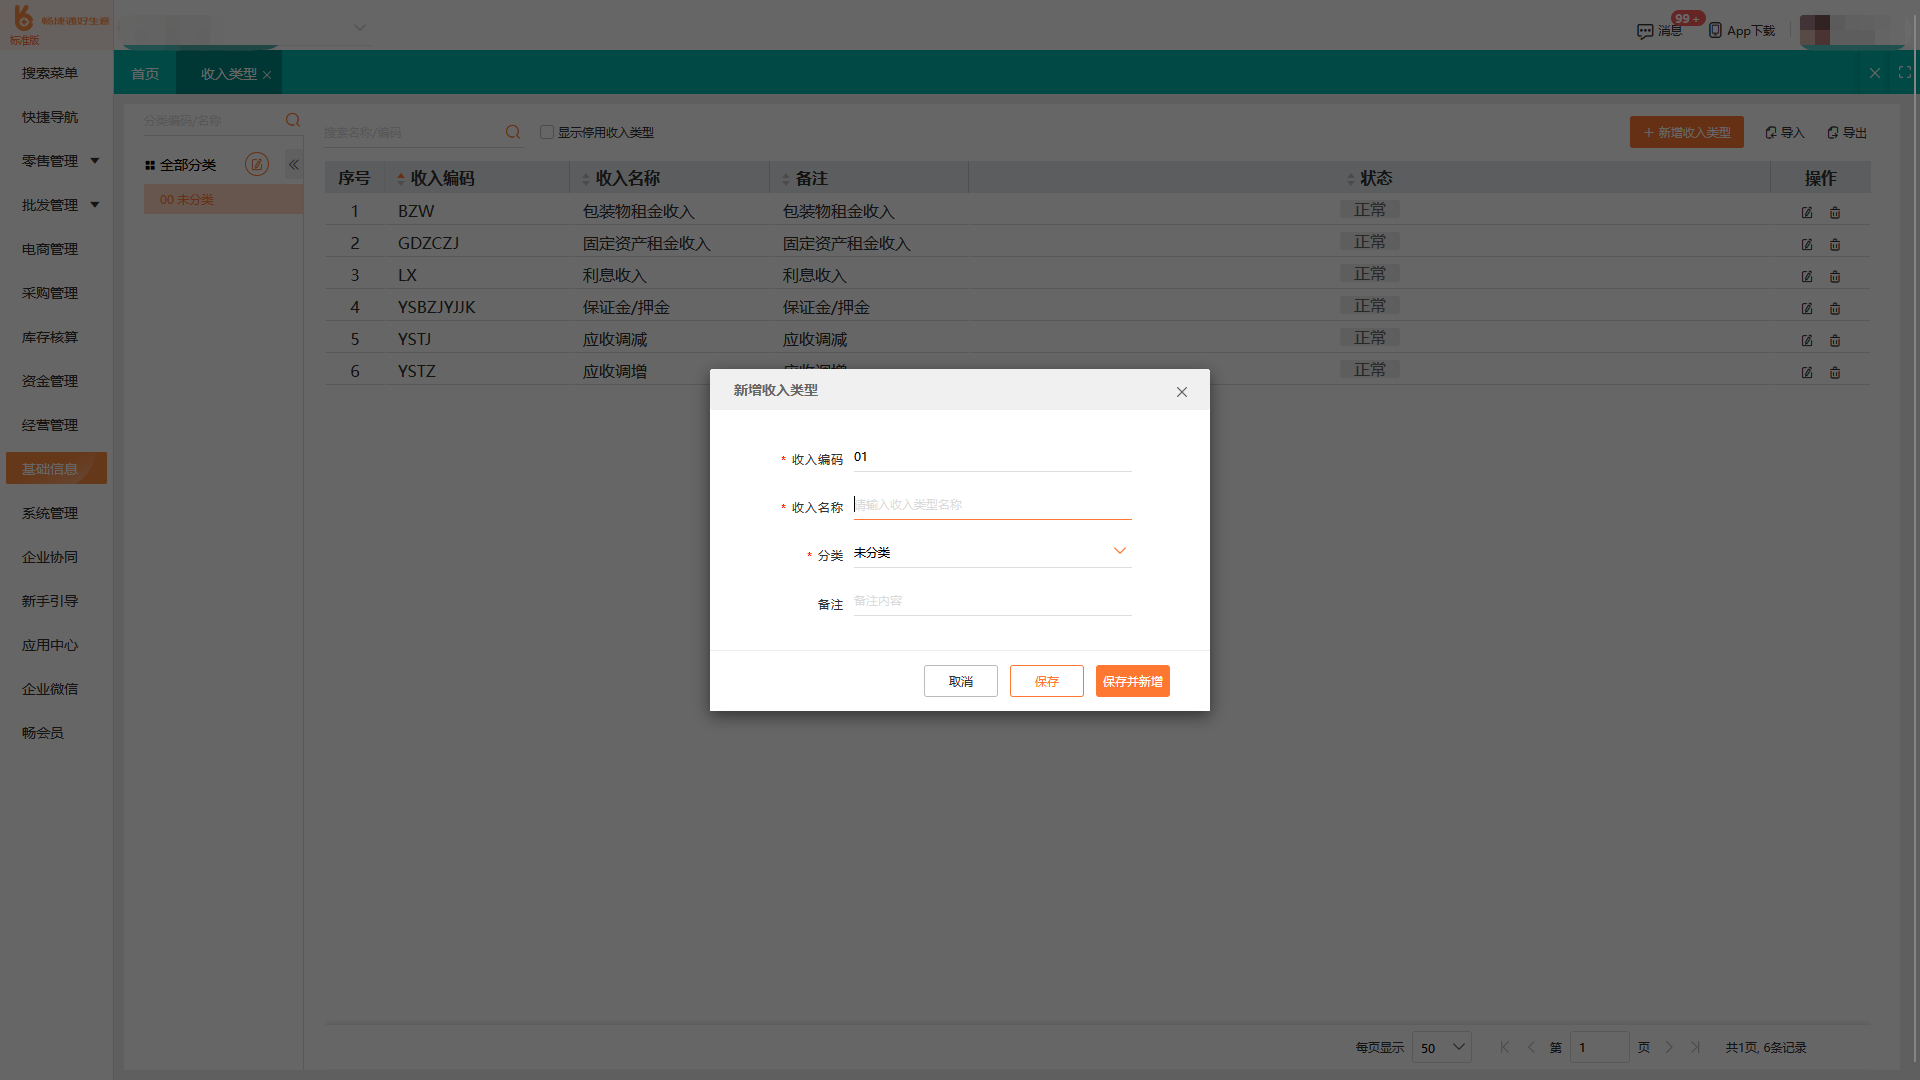Click 保存并新增 button in dialog

point(1131,680)
